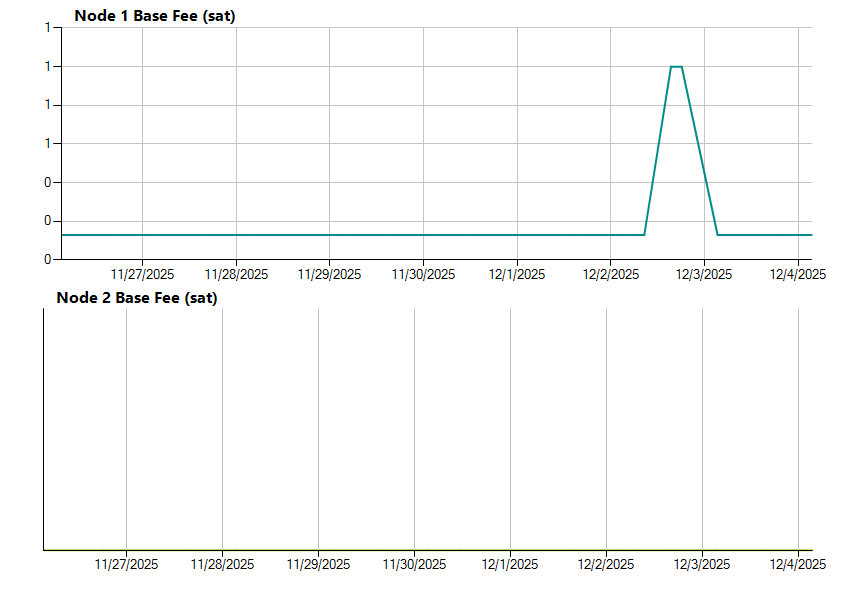Select 12/2/2025 label on Node 1 chart axis
The image size is (860, 600).
(x=611, y=274)
